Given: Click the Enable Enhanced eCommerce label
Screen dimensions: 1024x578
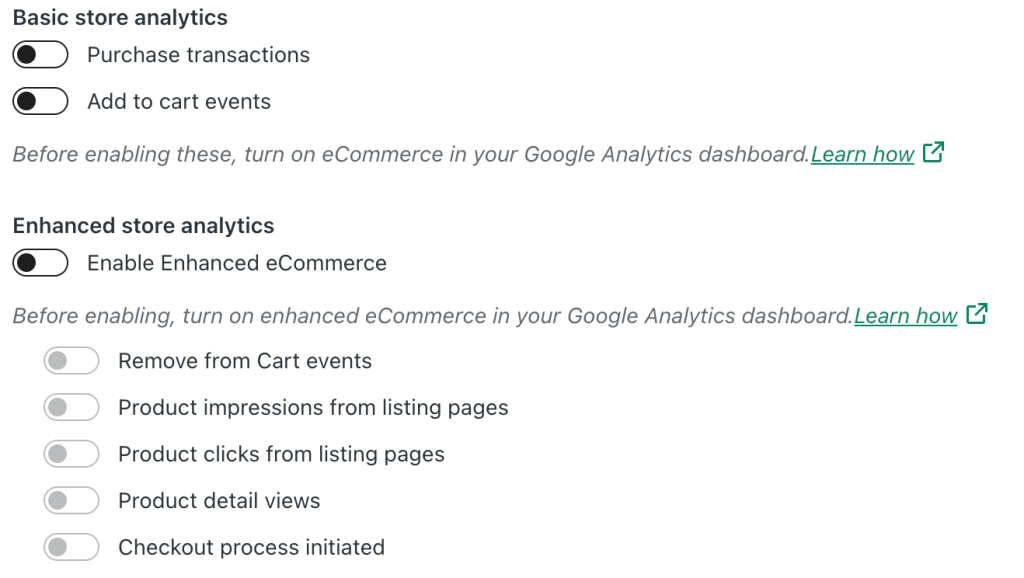Looking at the screenshot, I should pyautogui.click(x=237, y=262).
